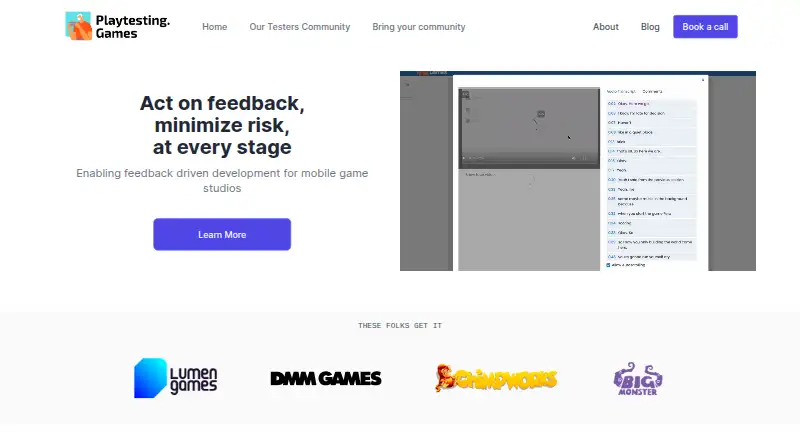Image resolution: width=800 pixels, height=440 pixels.
Task: Open Our Testers Community page
Action: pos(299,27)
